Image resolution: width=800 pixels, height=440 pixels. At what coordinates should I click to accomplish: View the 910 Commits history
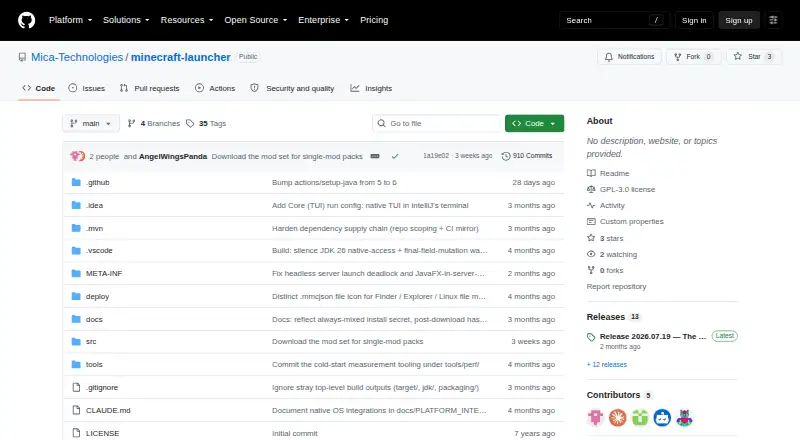pos(527,156)
